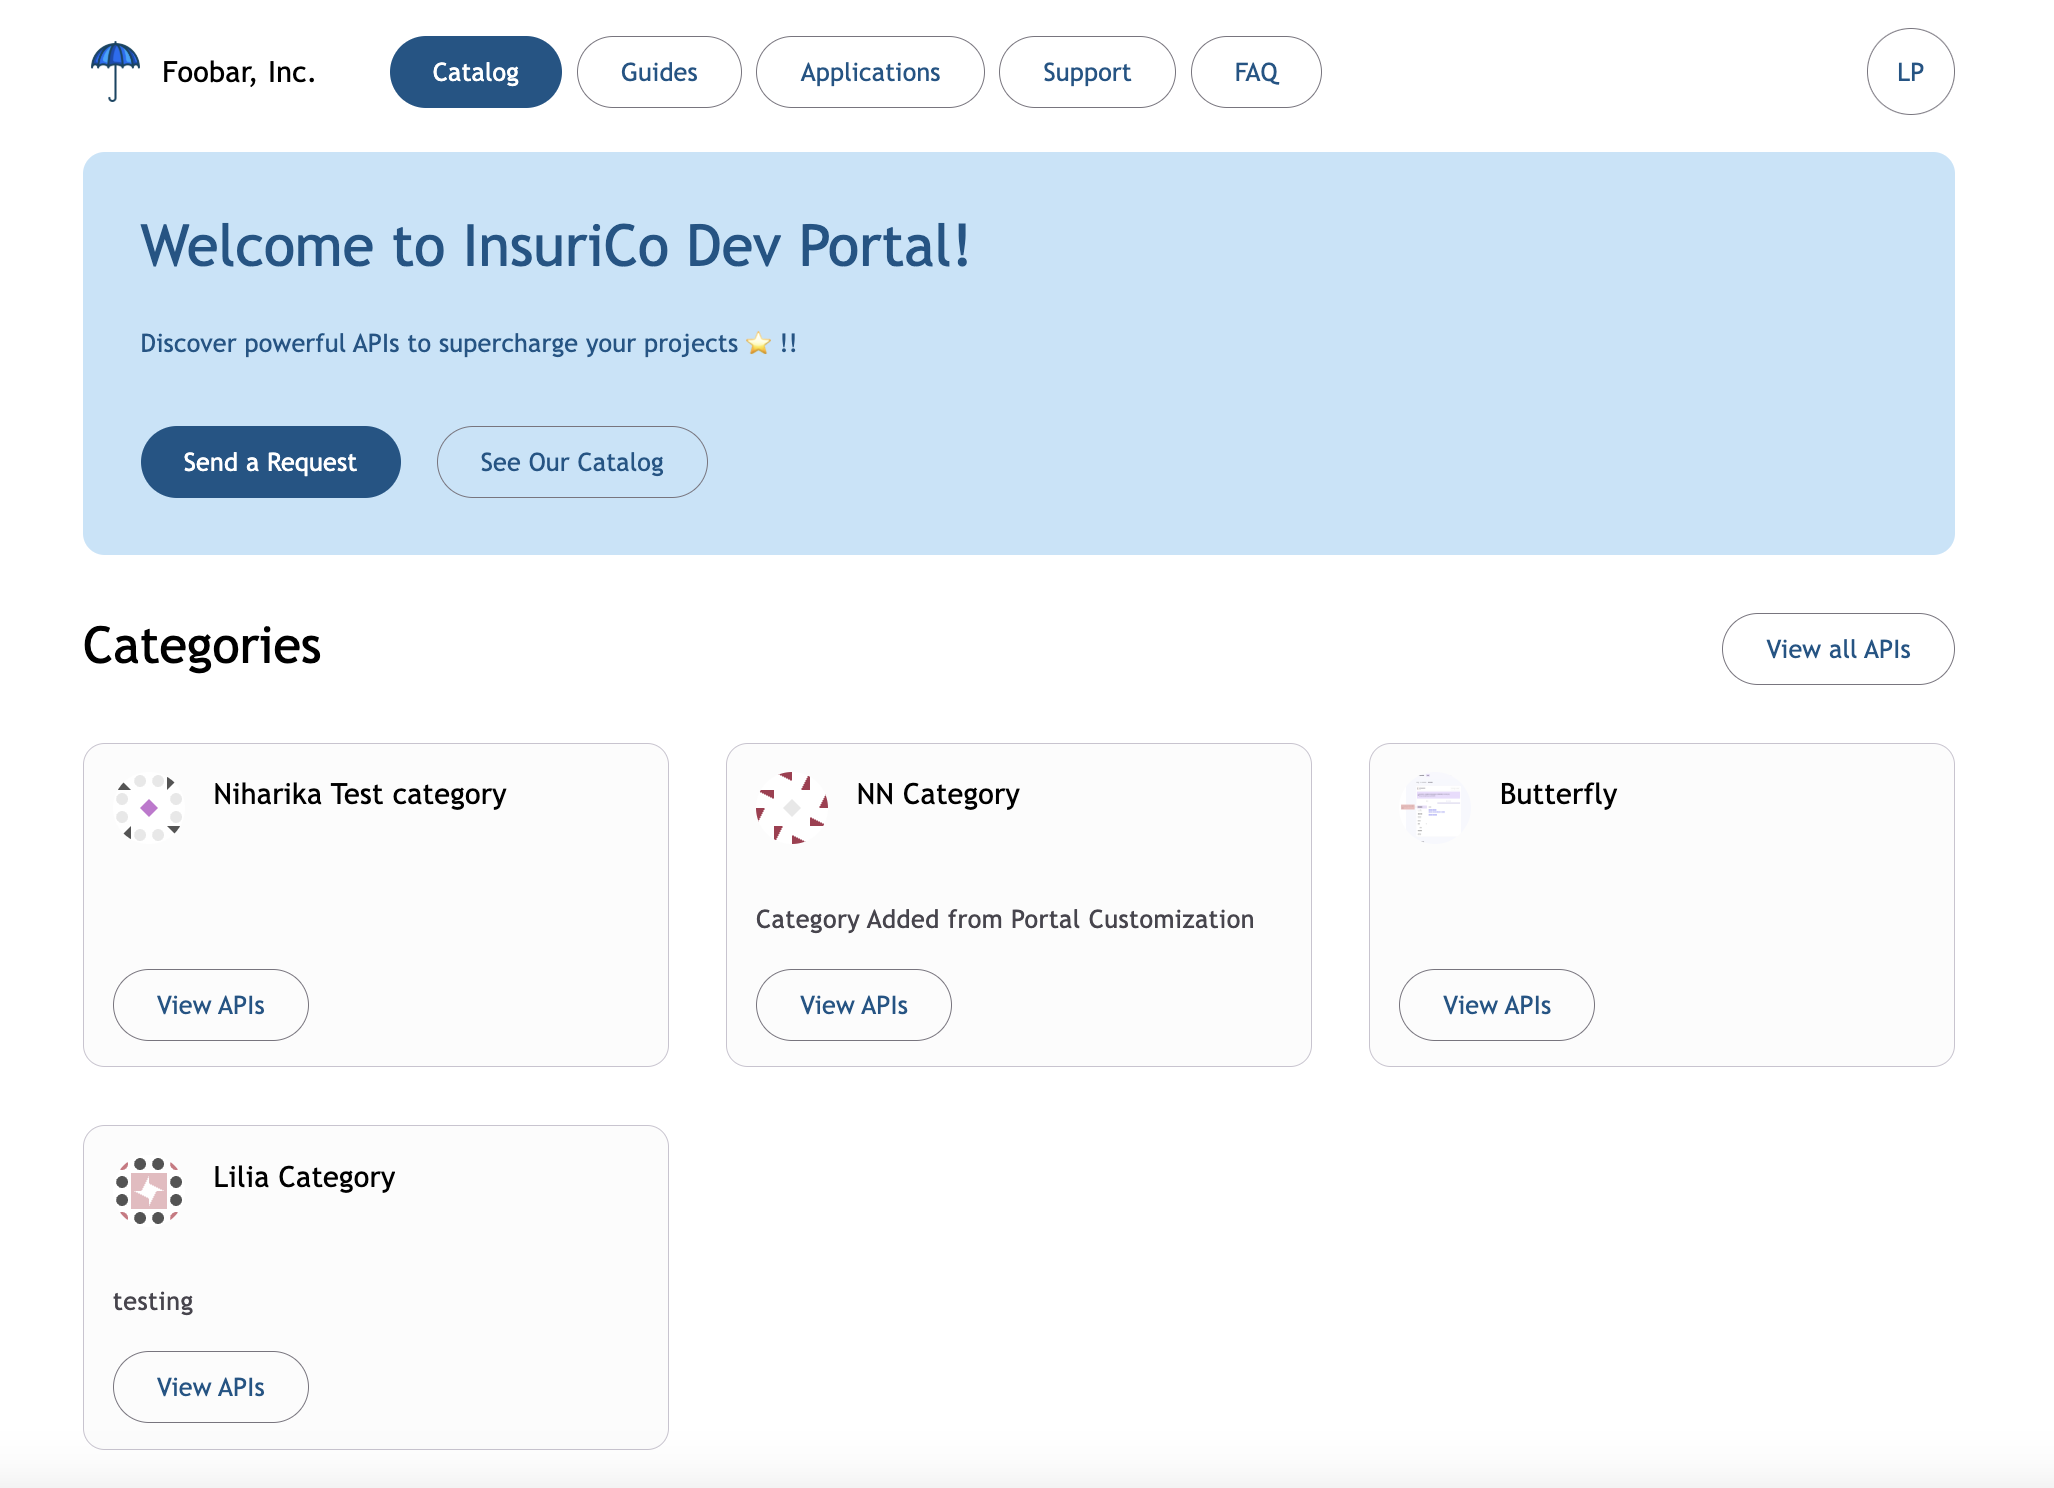View APIs in the NN Category card

854,1005
